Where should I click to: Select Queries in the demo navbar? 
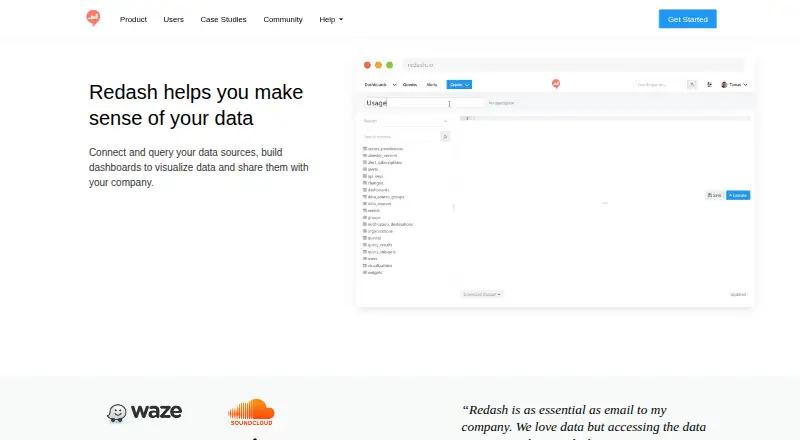point(410,85)
